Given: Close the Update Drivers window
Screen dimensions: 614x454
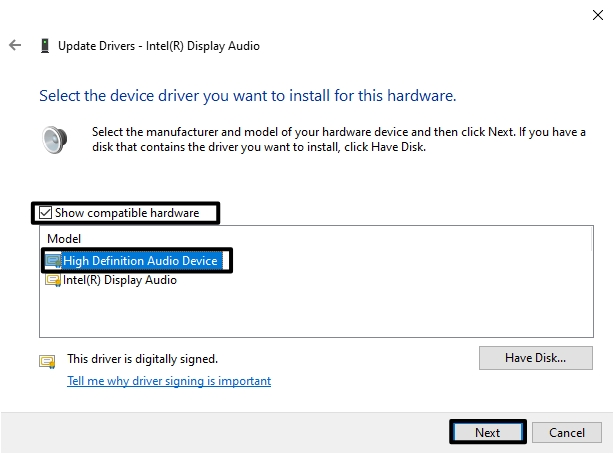Looking at the screenshot, I should 598,15.
